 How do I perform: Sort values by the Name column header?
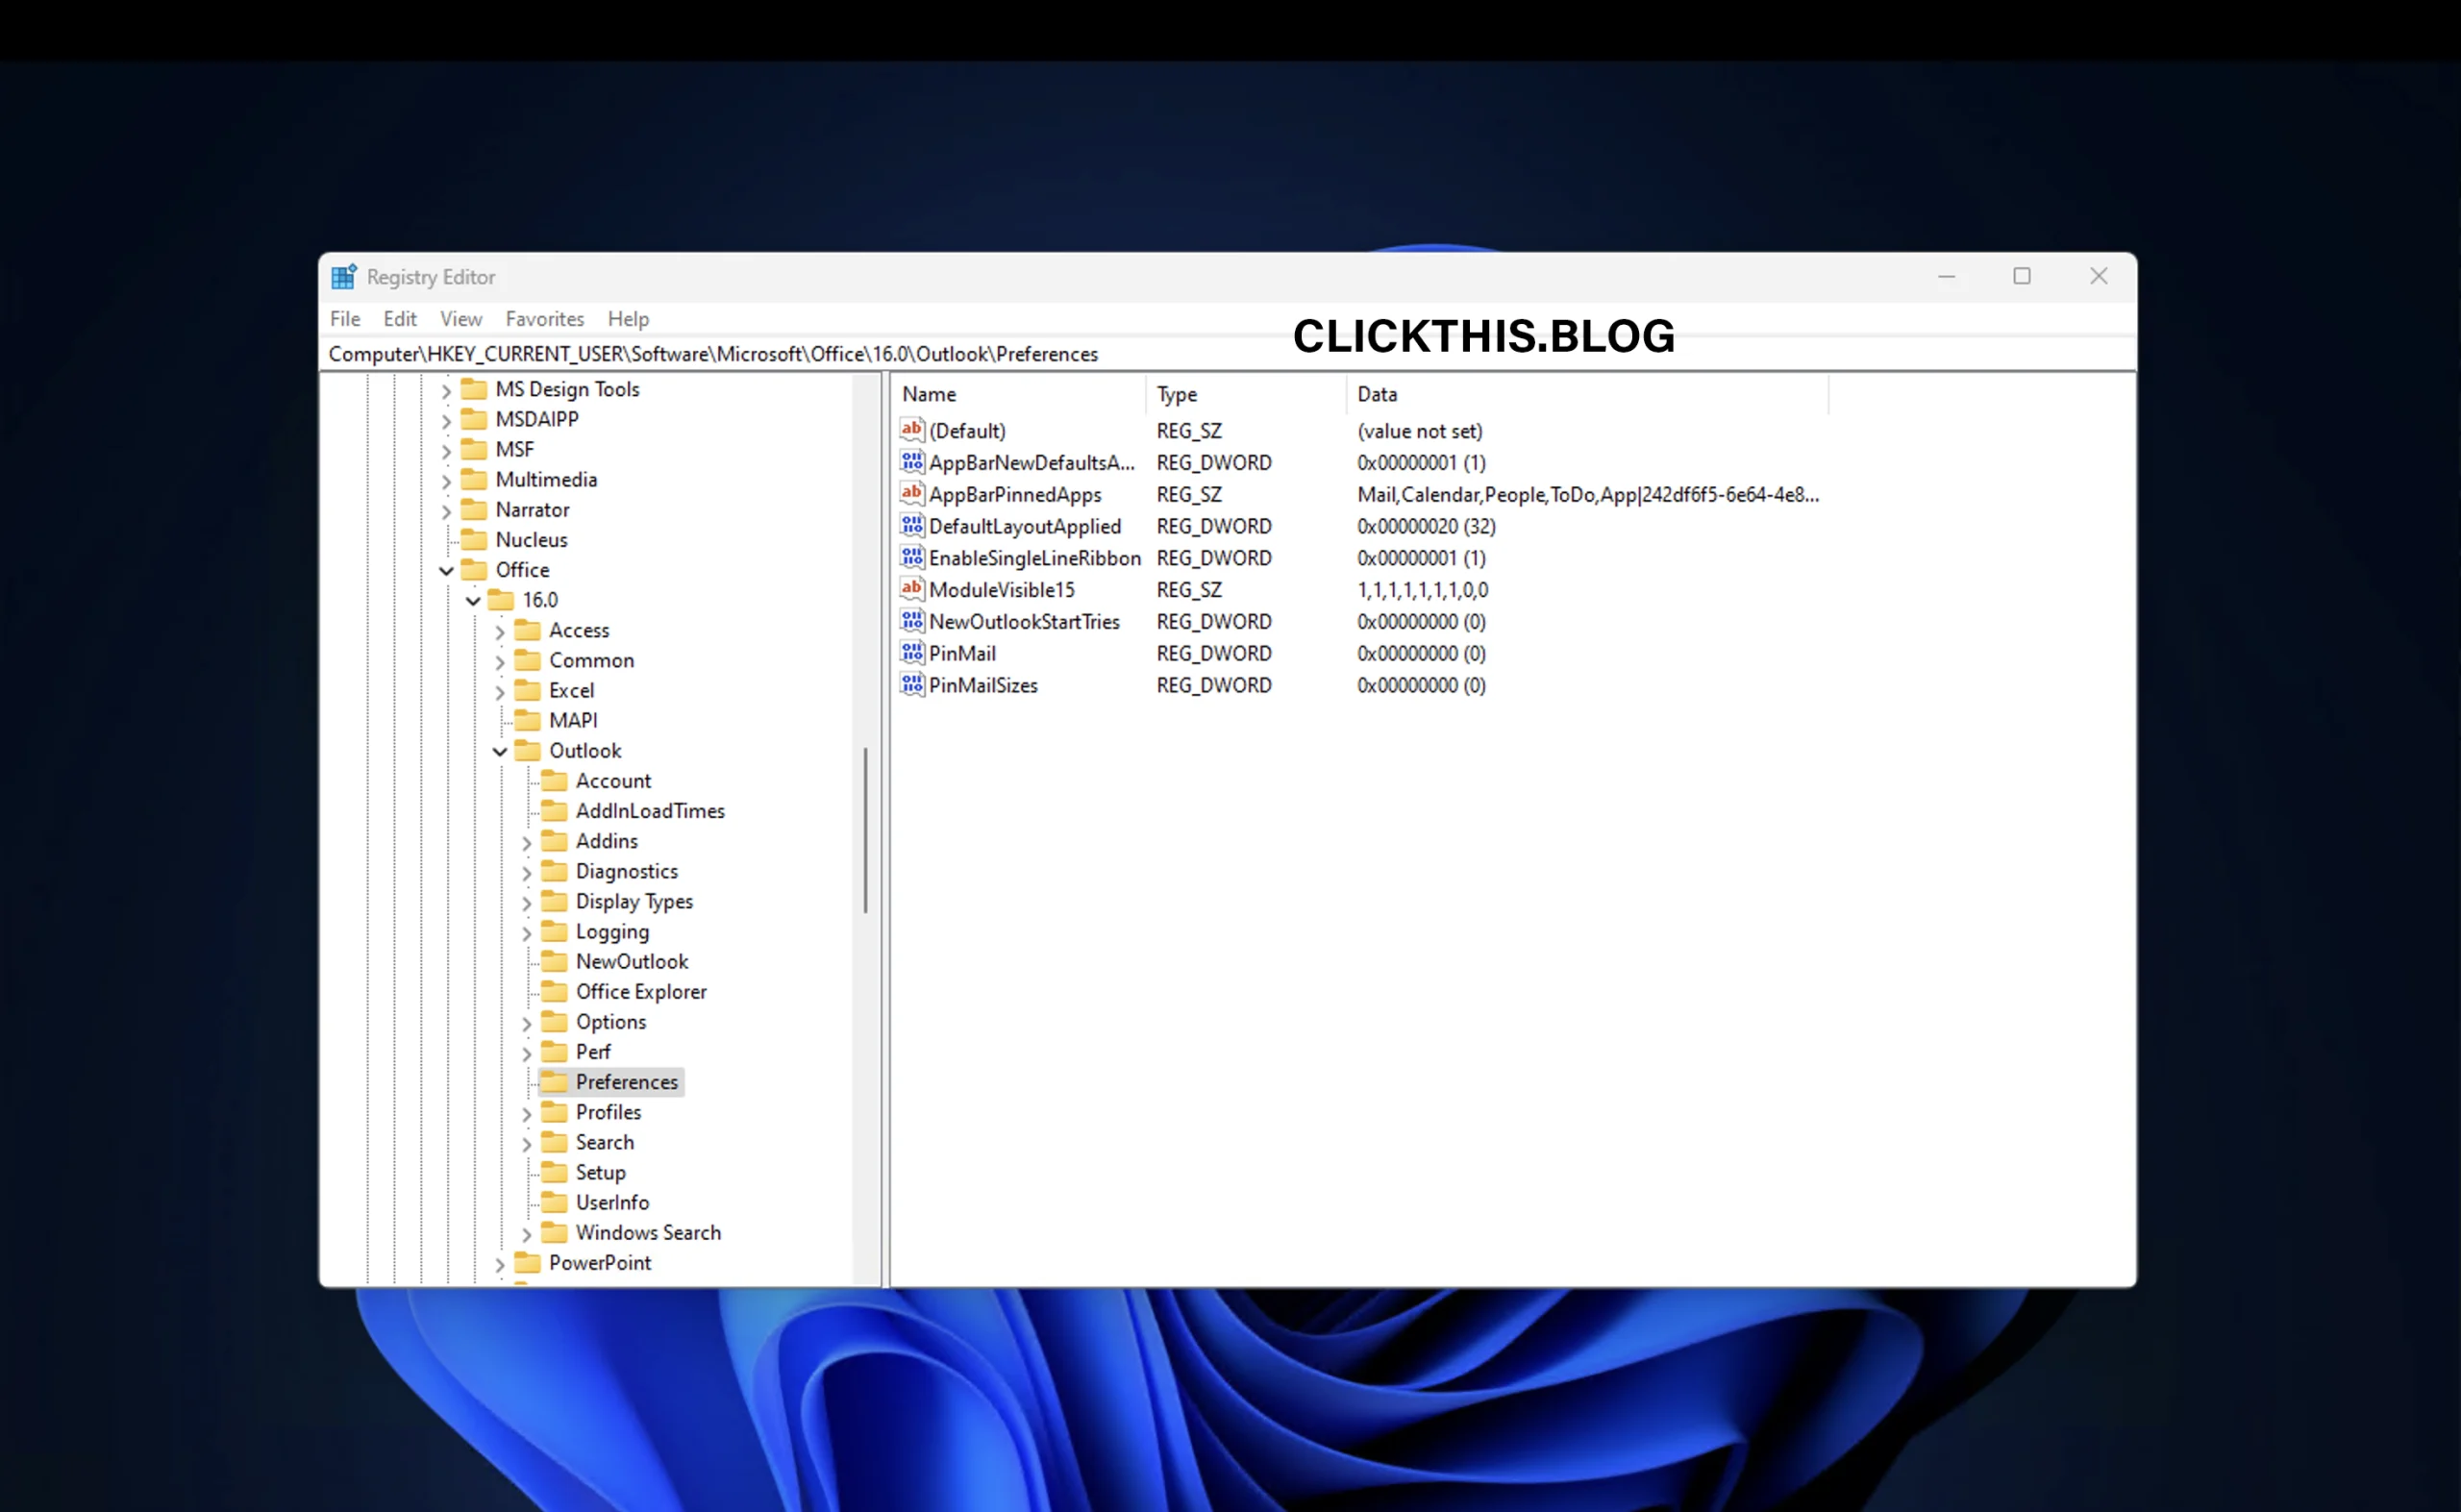pos(1019,394)
